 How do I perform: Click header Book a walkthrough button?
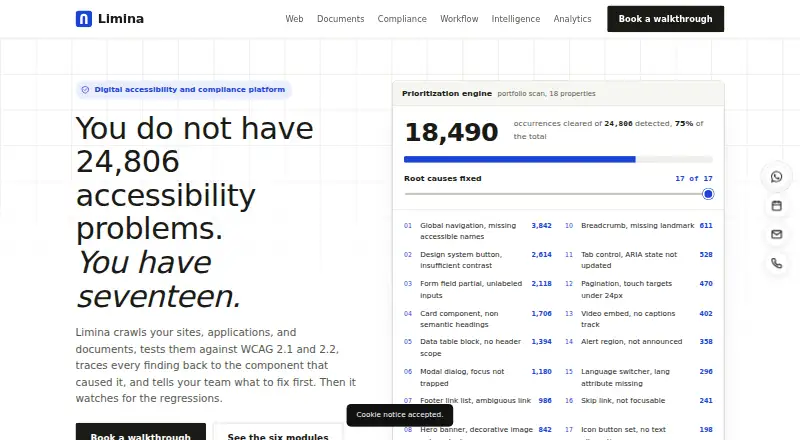[665, 19]
